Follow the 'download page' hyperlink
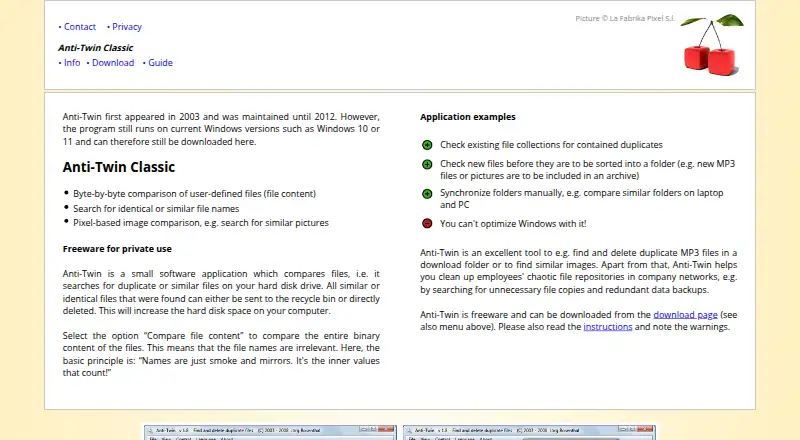Image resolution: width=800 pixels, height=440 pixels. pos(685,314)
